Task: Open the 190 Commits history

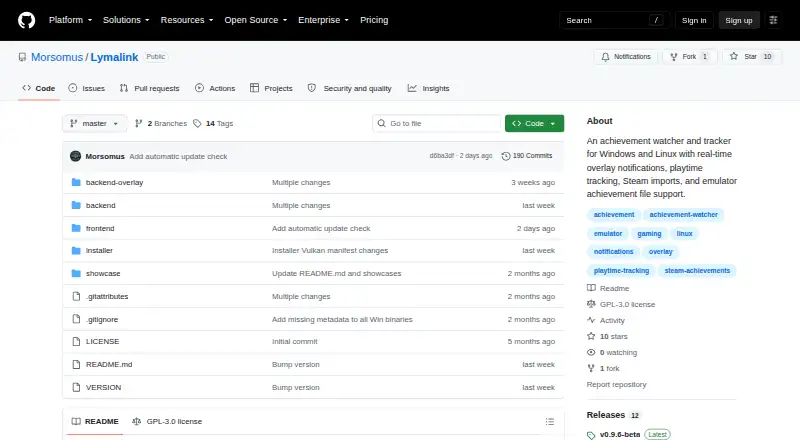Action: pos(527,156)
